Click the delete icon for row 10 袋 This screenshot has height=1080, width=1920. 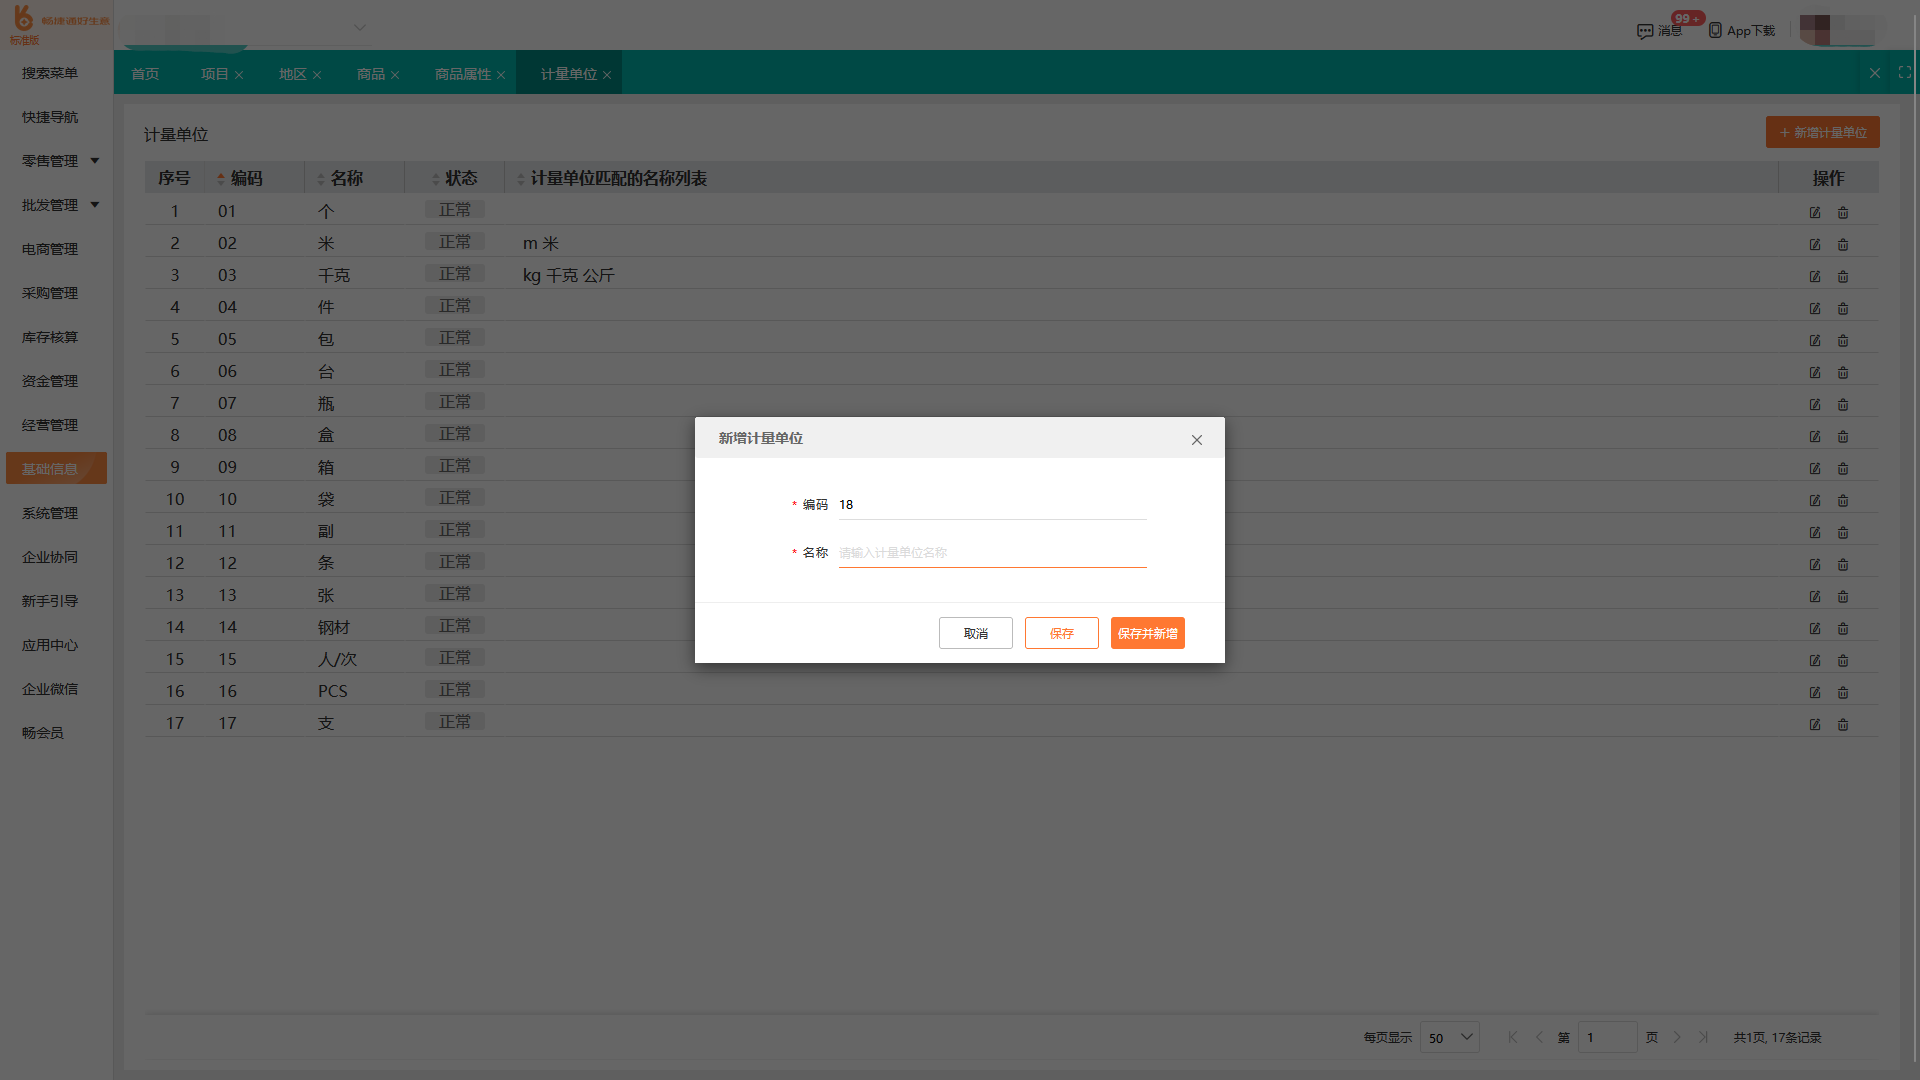(1844, 500)
